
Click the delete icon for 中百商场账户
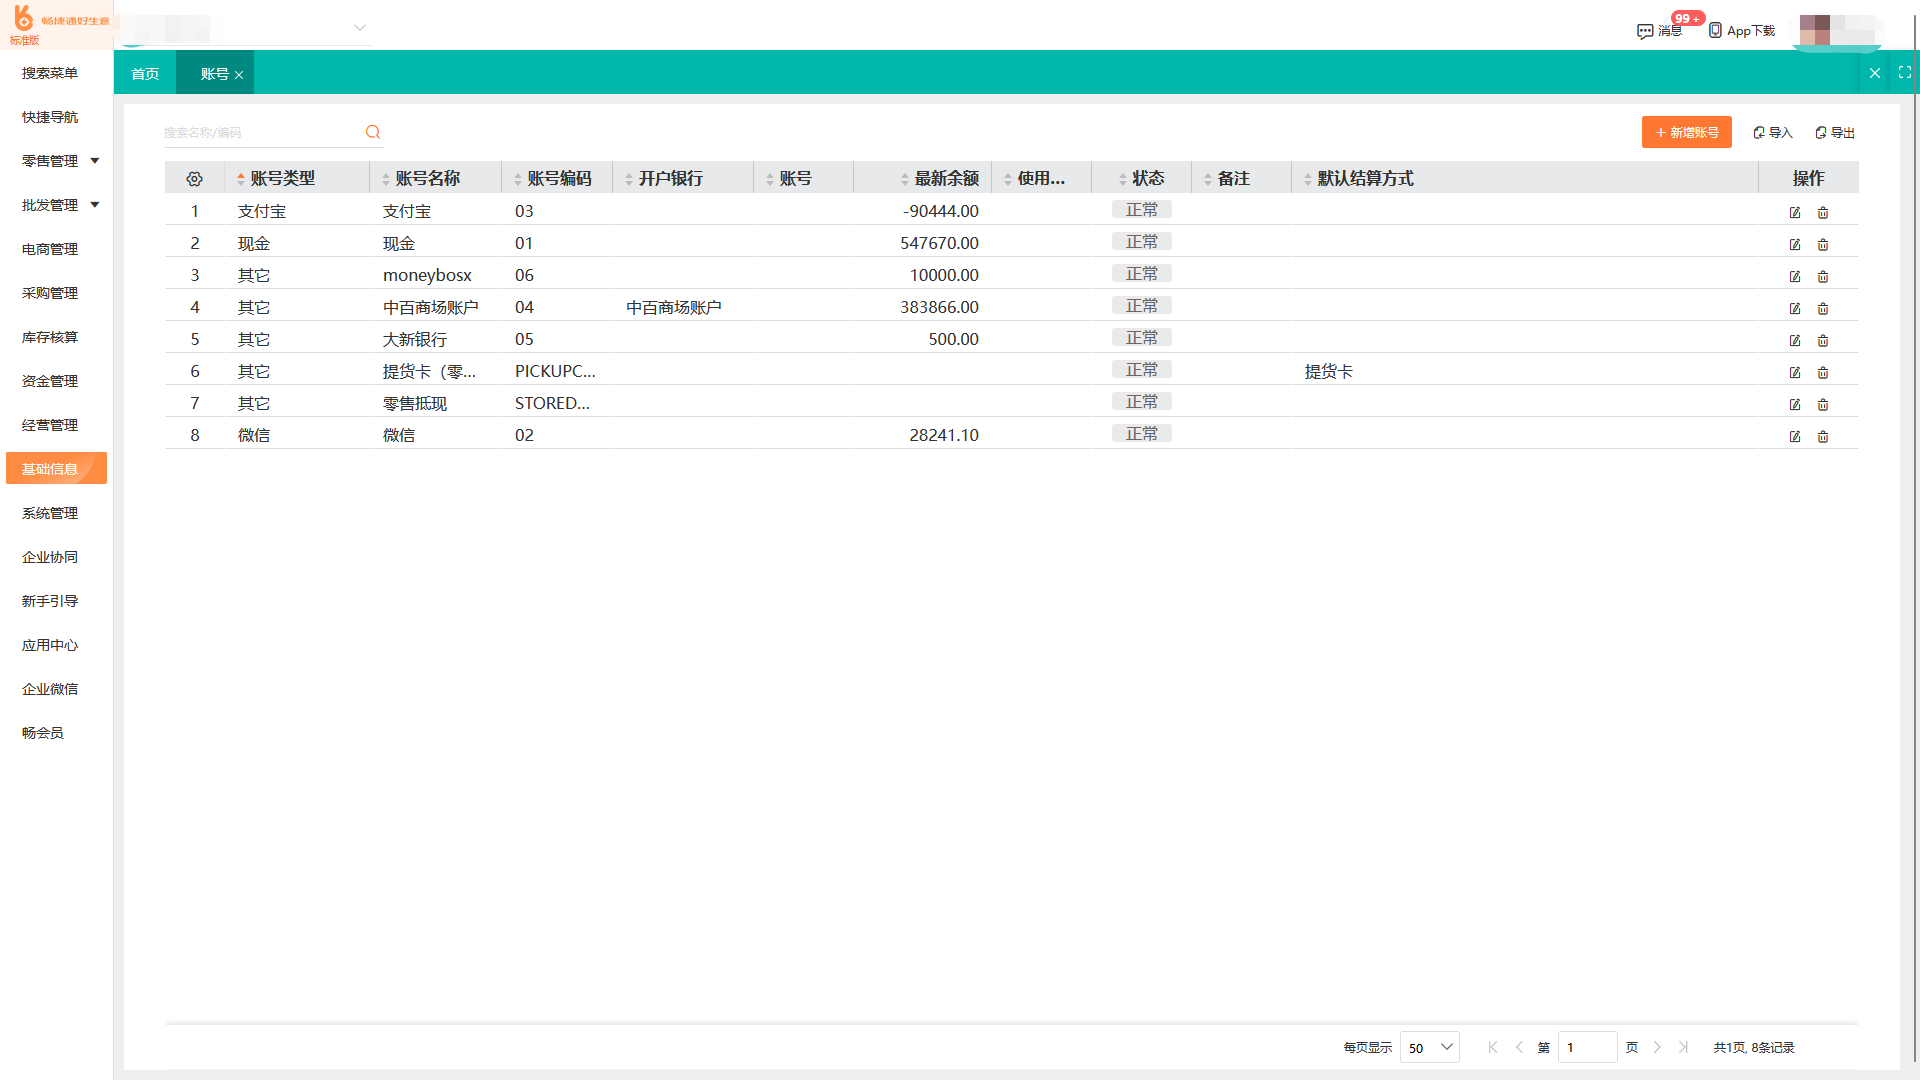[x=1824, y=306]
